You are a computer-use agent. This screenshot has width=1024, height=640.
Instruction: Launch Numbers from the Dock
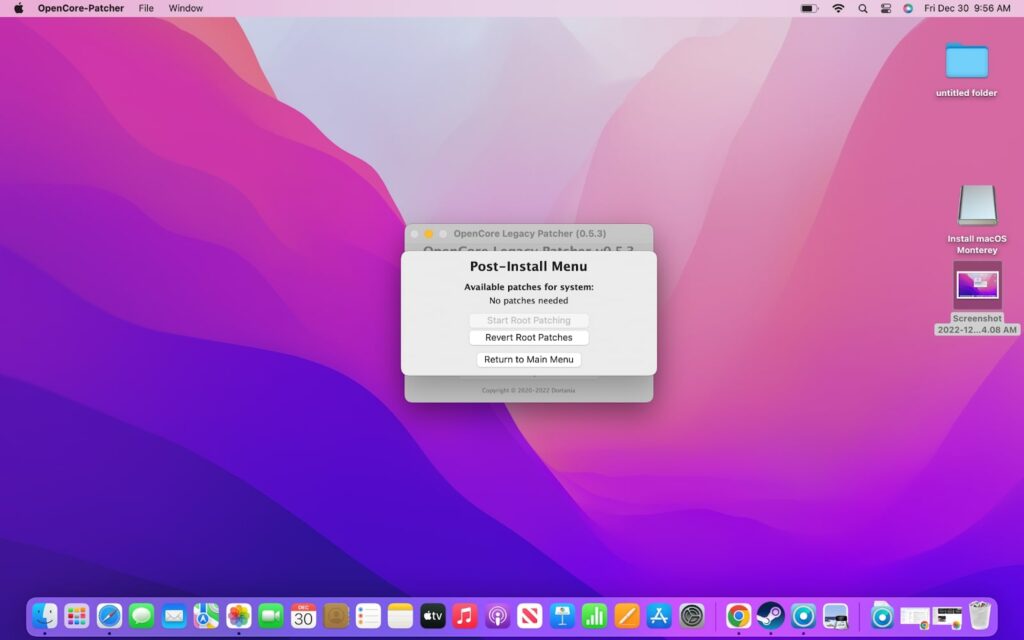pos(594,616)
